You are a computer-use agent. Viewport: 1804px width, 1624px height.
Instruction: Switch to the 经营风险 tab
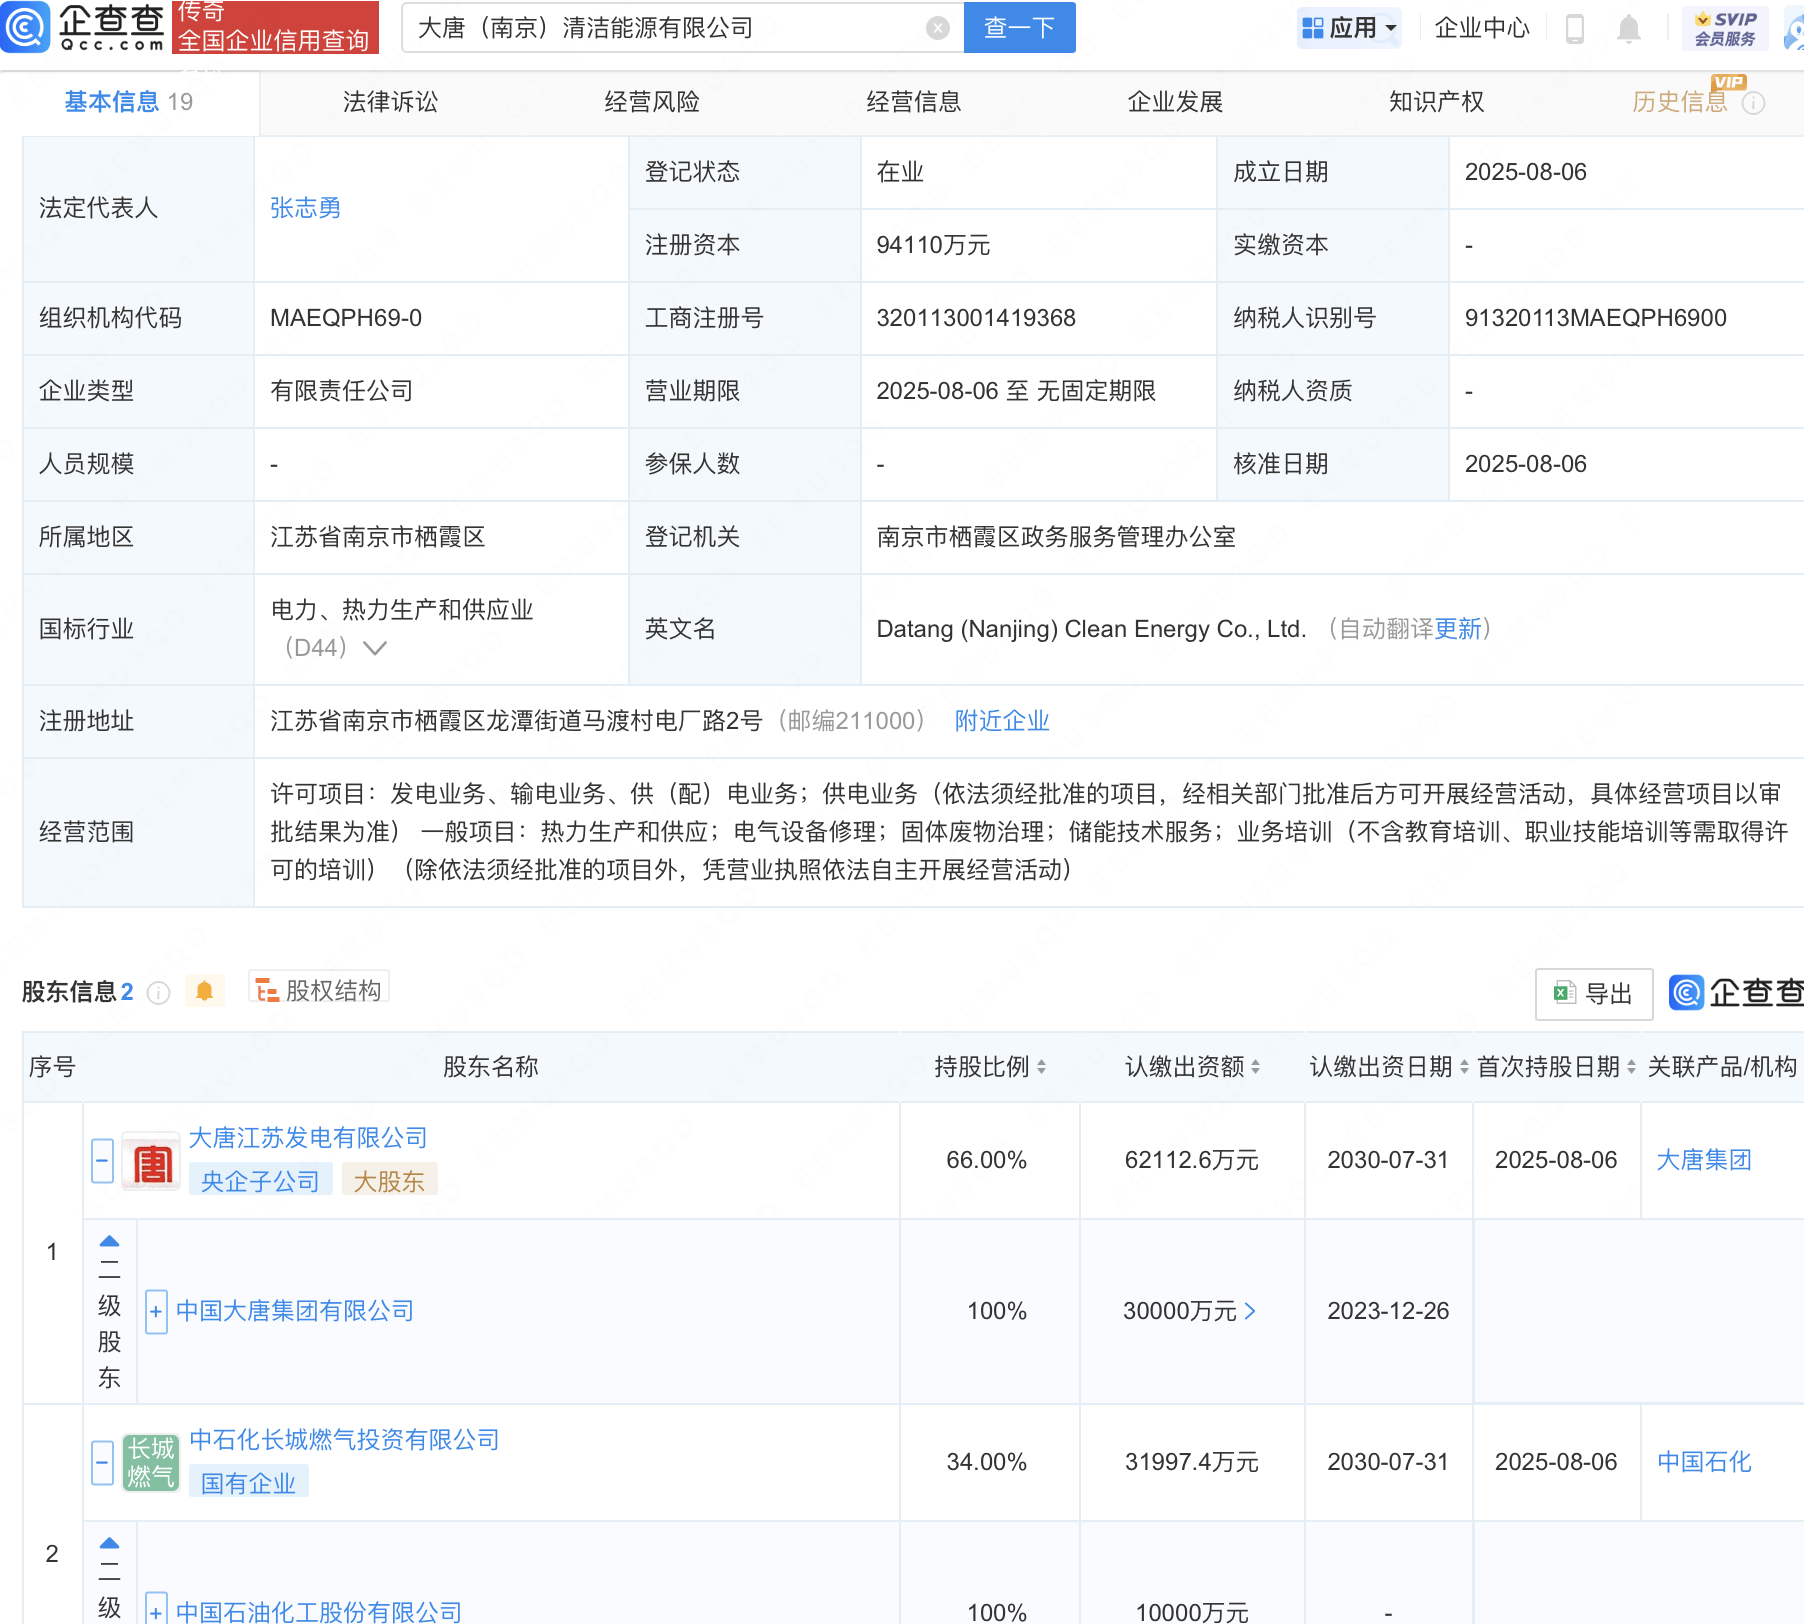(x=652, y=102)
